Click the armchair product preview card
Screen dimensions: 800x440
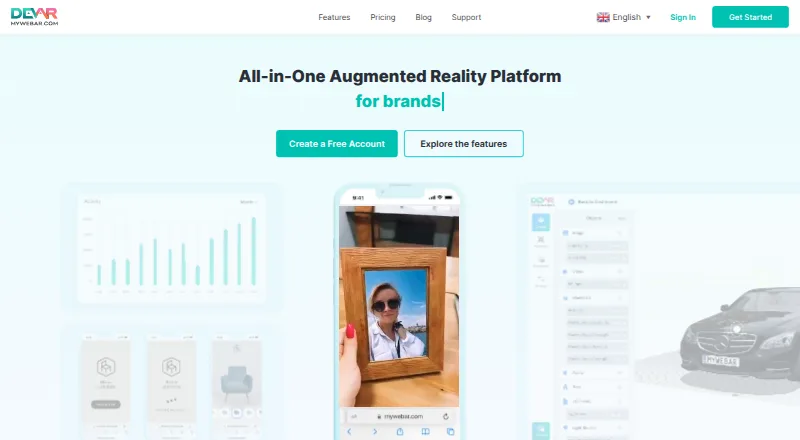[236, 385]
